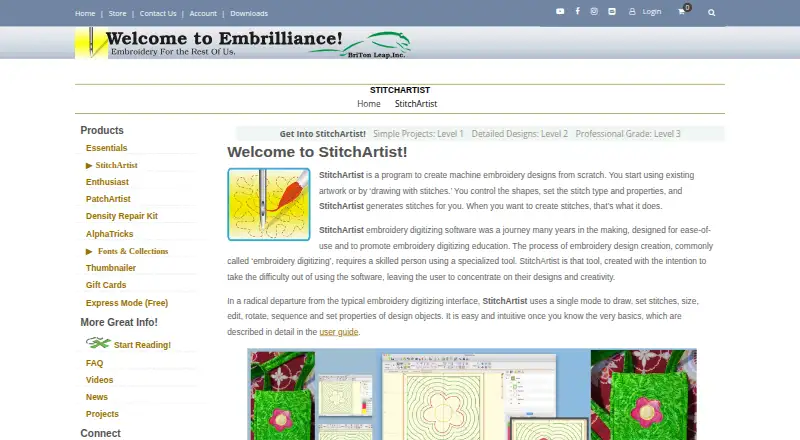Viewport: 800px width, 440px height.
Task: Click the Home breadcrumb link
Action: 369,104
